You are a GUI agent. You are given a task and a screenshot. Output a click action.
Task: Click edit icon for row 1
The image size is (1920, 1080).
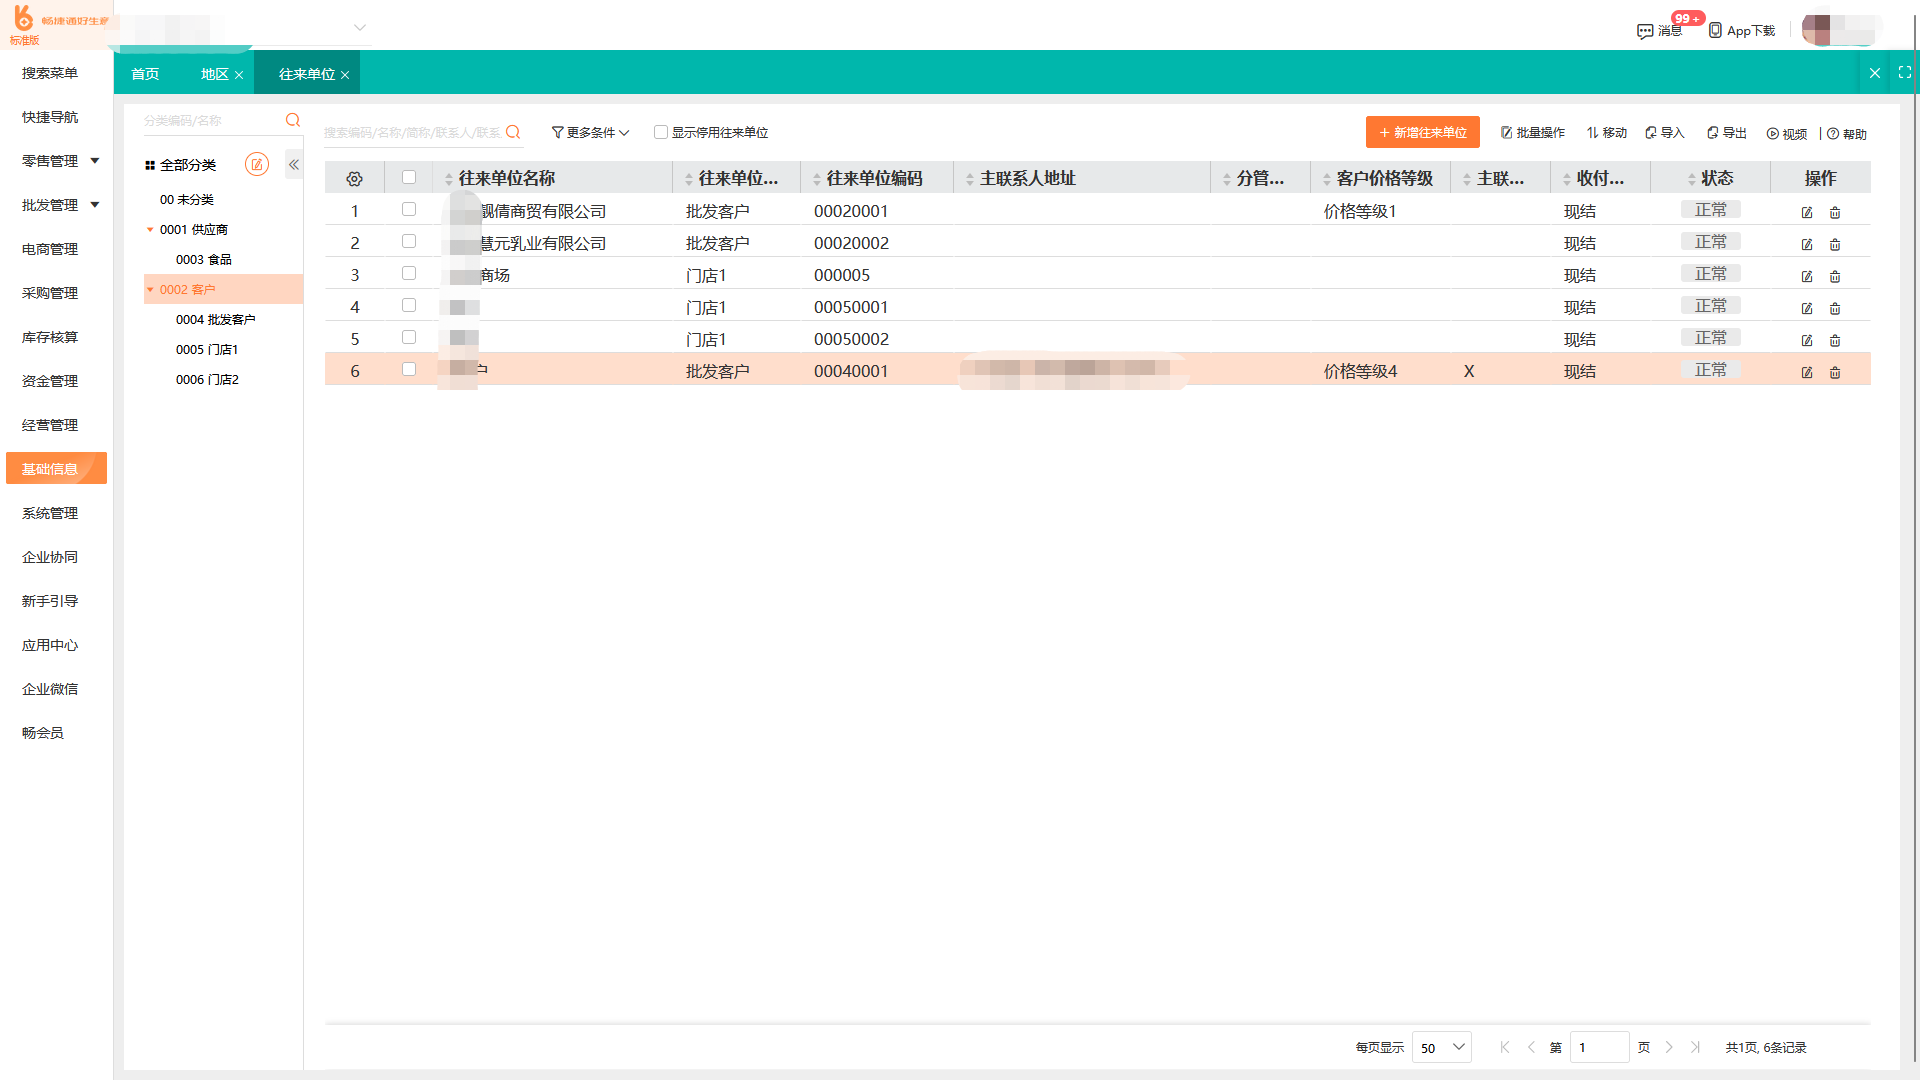(x=1807, y=211)
